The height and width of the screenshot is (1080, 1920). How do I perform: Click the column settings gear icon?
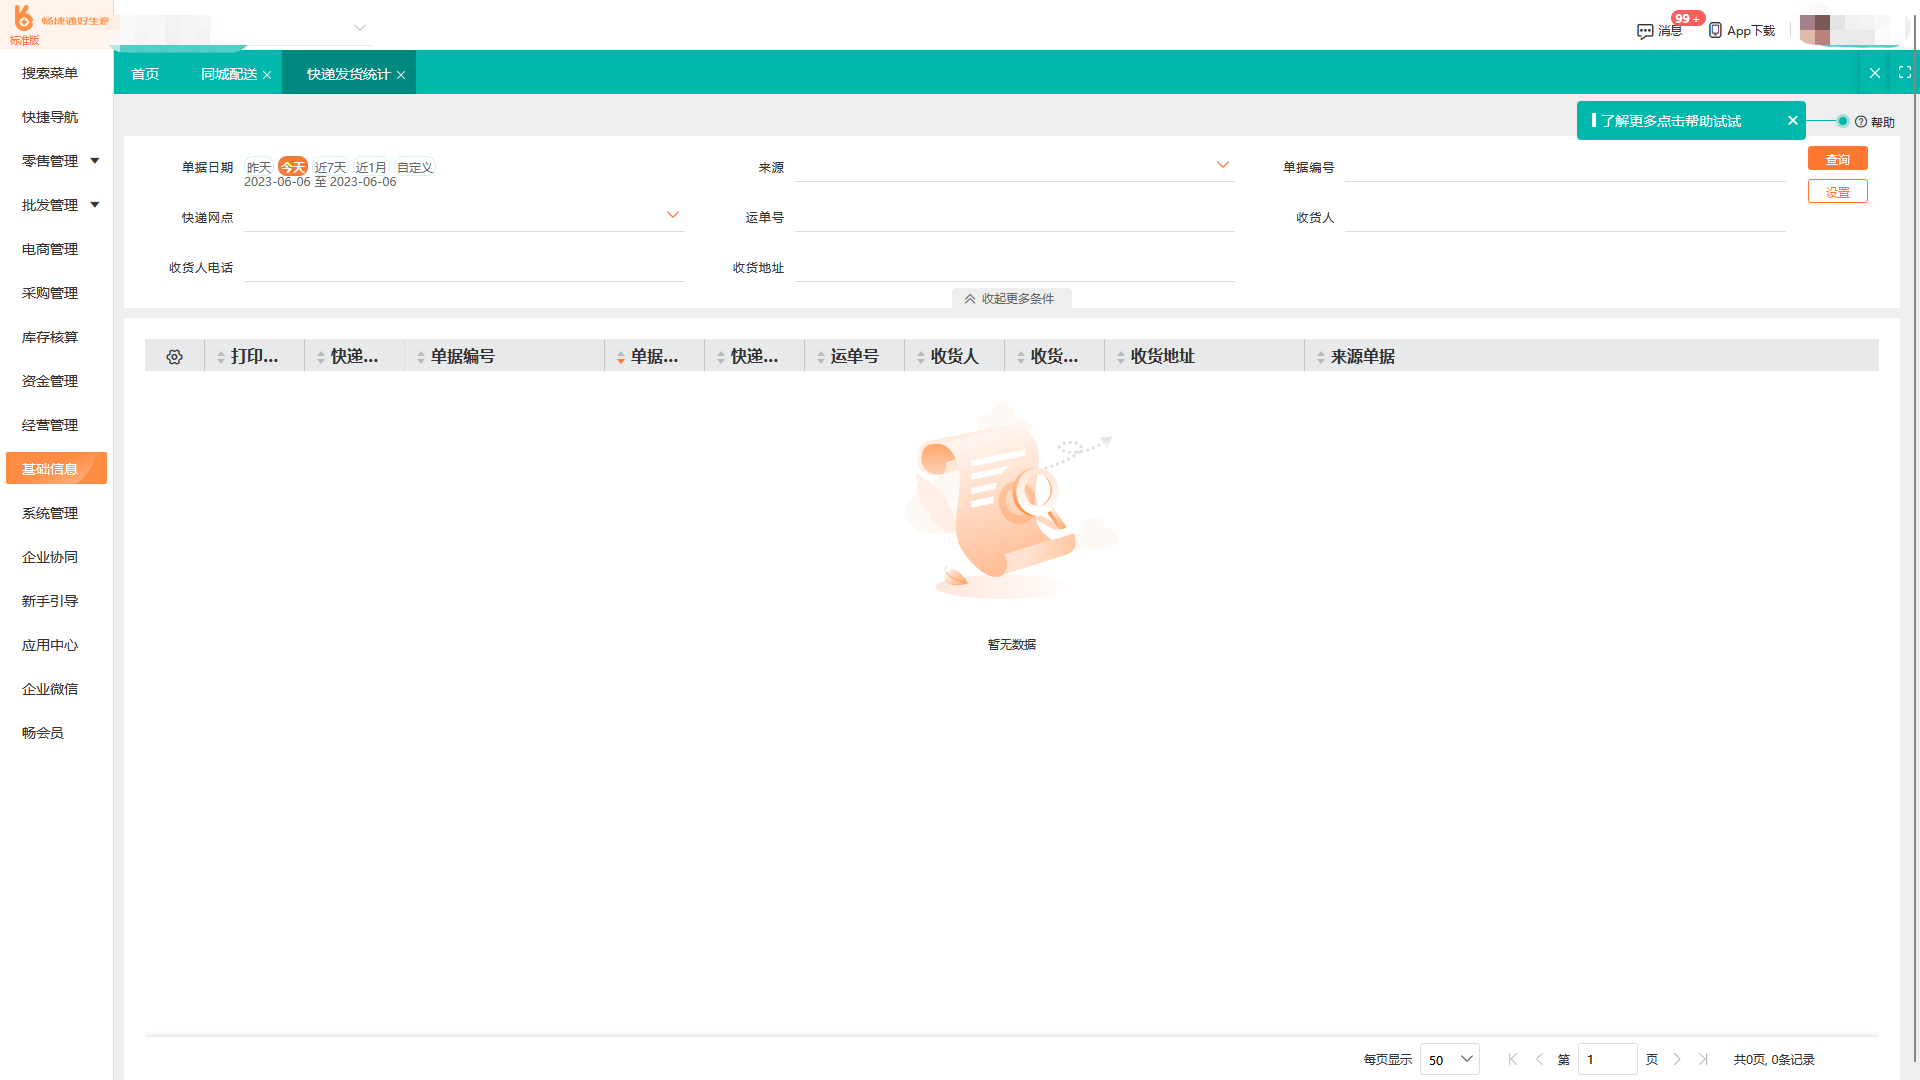(x=173, y=356)
